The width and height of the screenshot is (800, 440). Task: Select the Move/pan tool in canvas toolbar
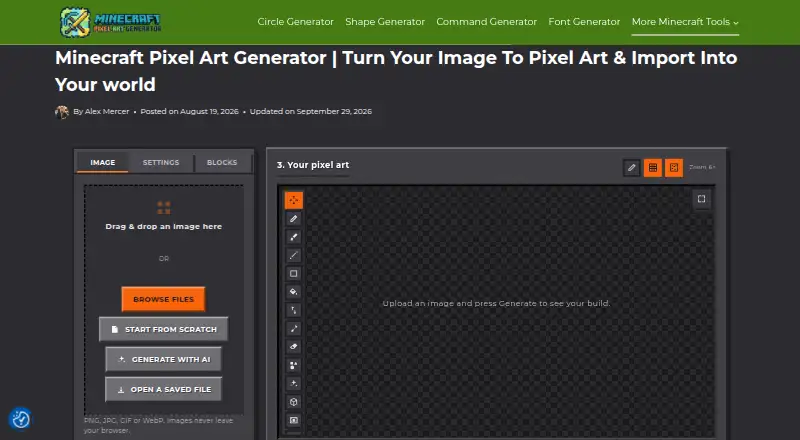[x=293, y=200]
